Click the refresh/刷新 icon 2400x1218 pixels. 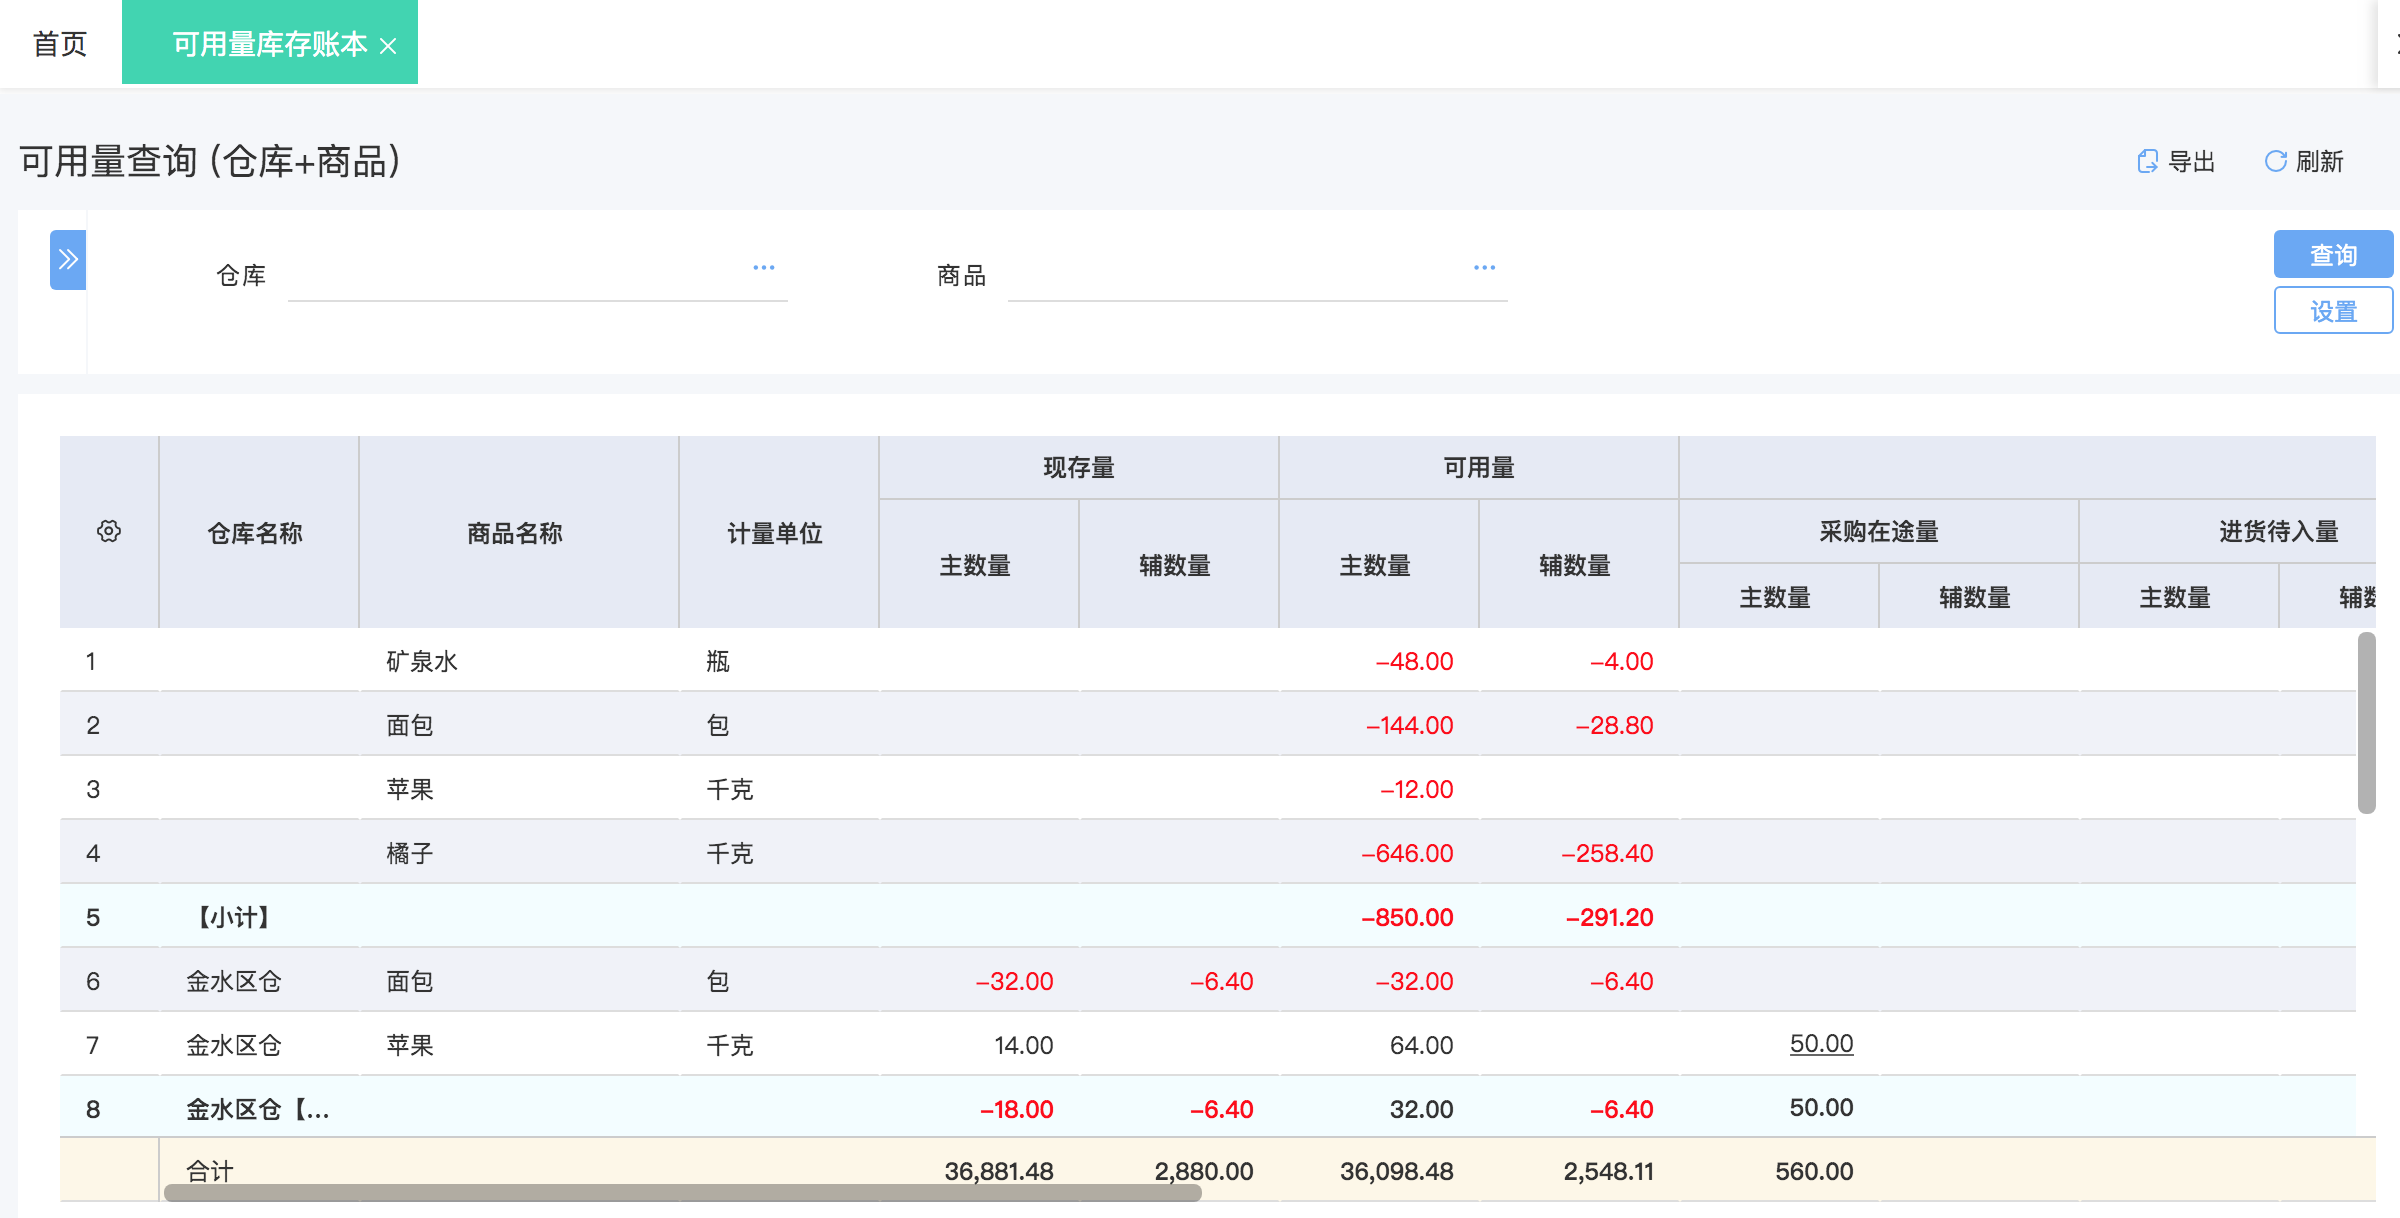[2270, 158]
